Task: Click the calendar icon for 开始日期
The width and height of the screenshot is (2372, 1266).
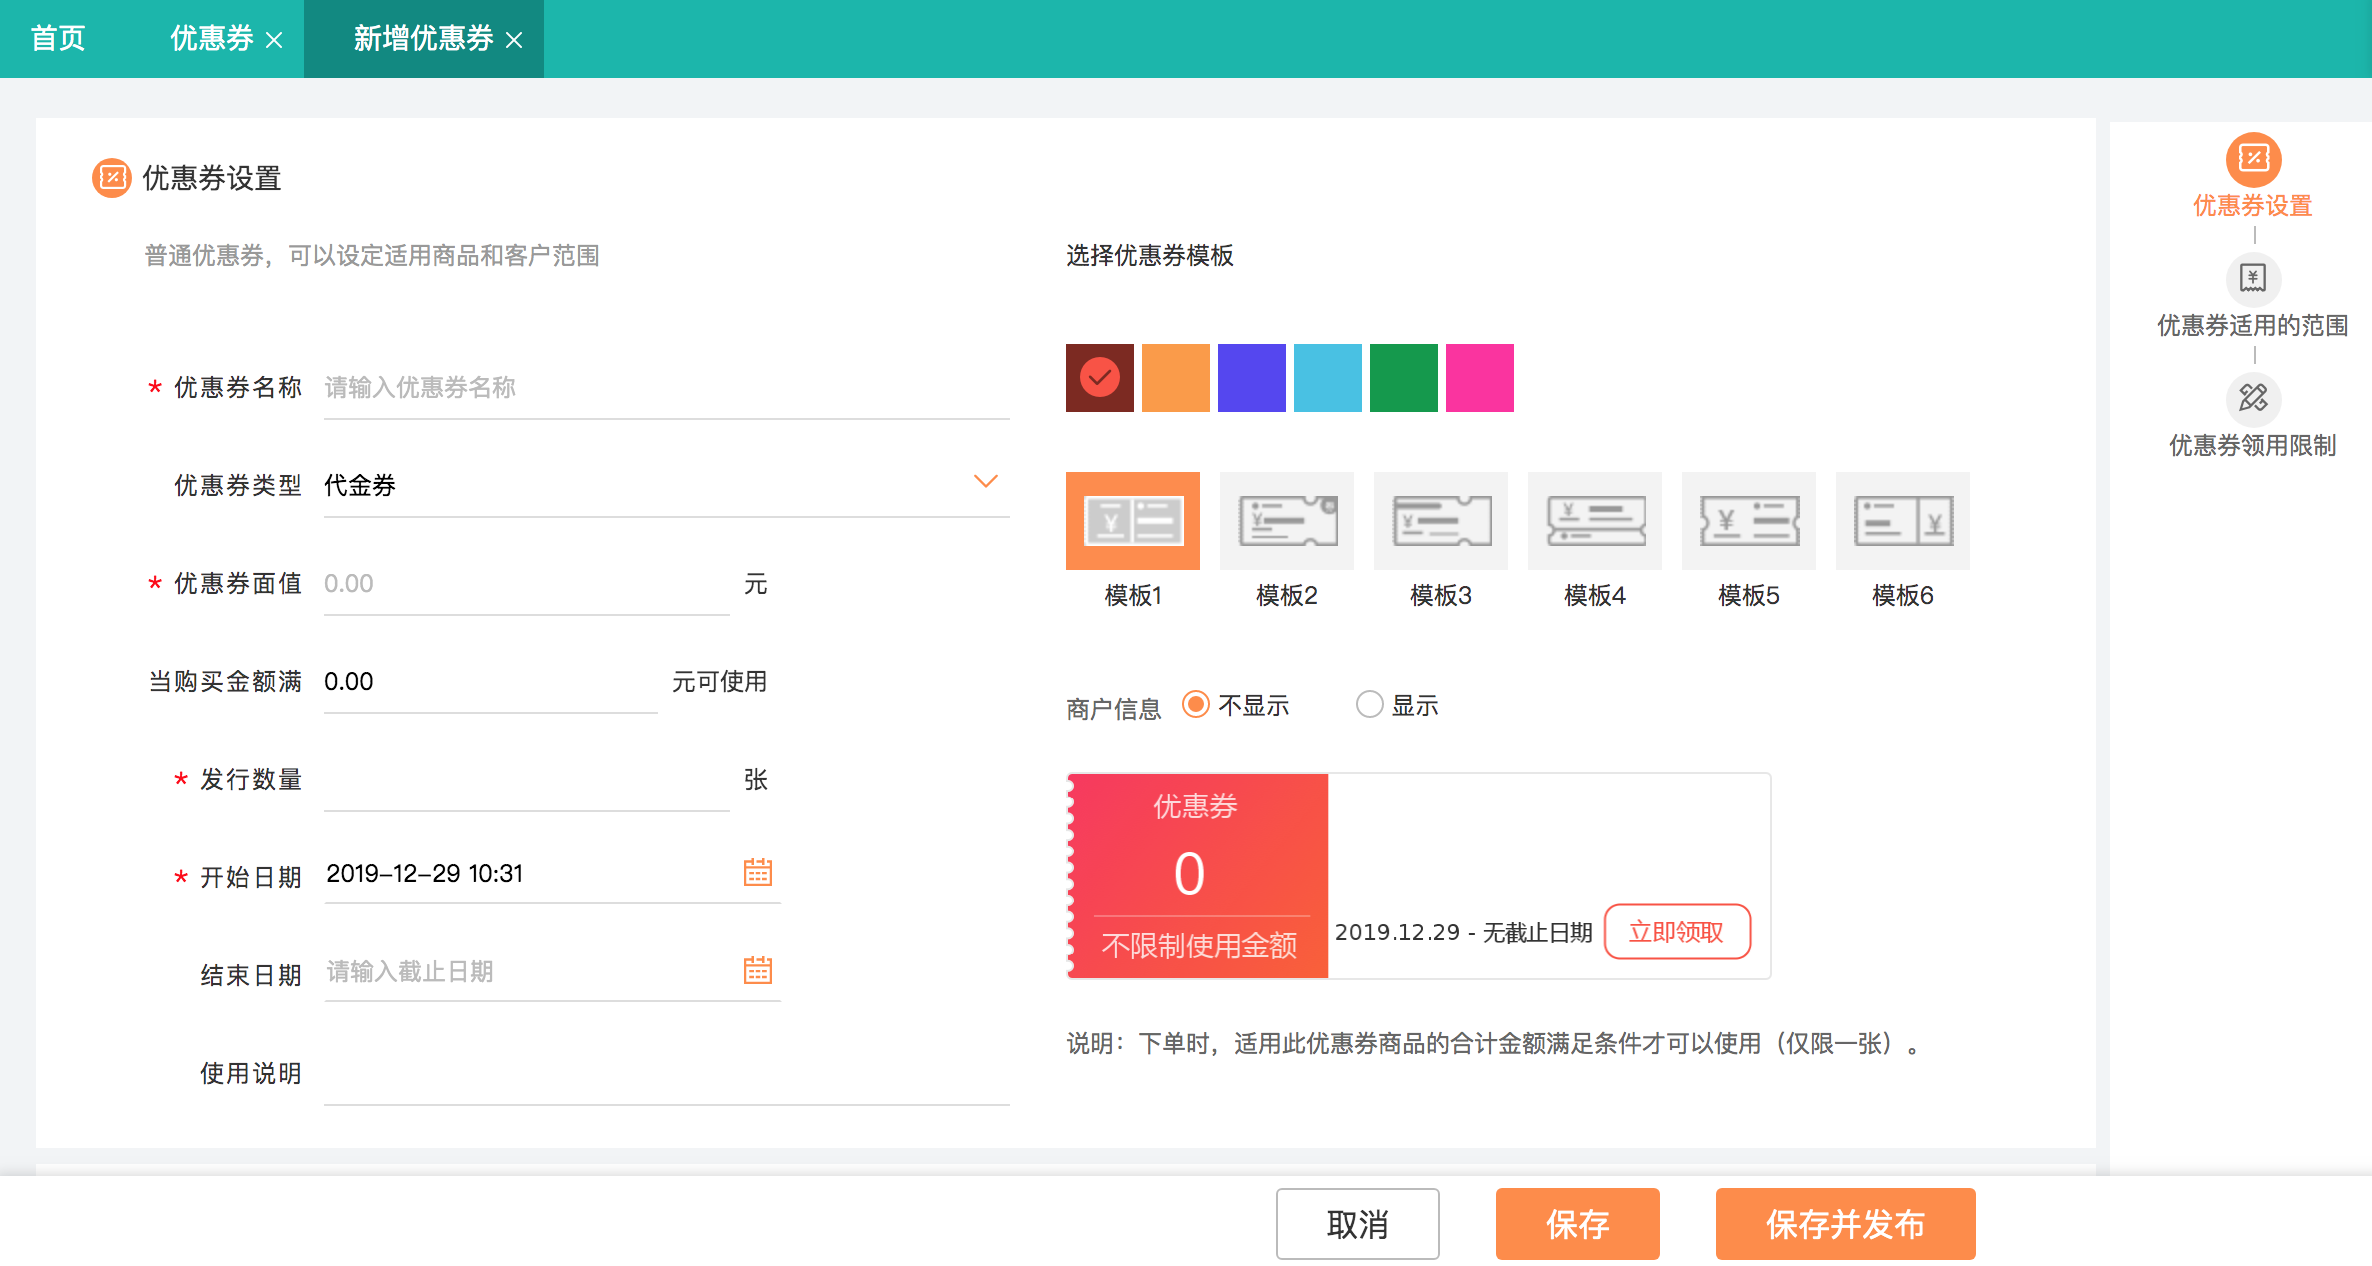Action: coord(761,874)
